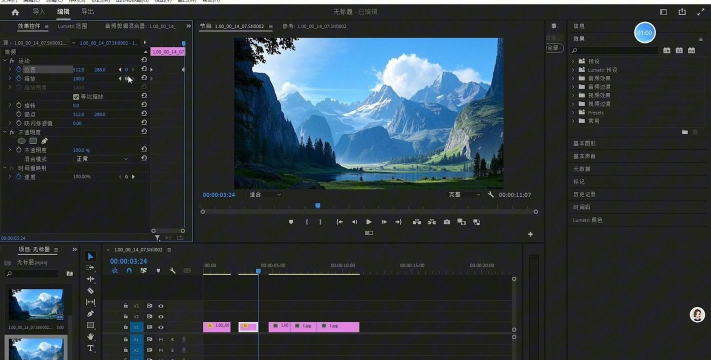Open the 历史记录 panel
711x360 pixels.
(x=584, y=194)
